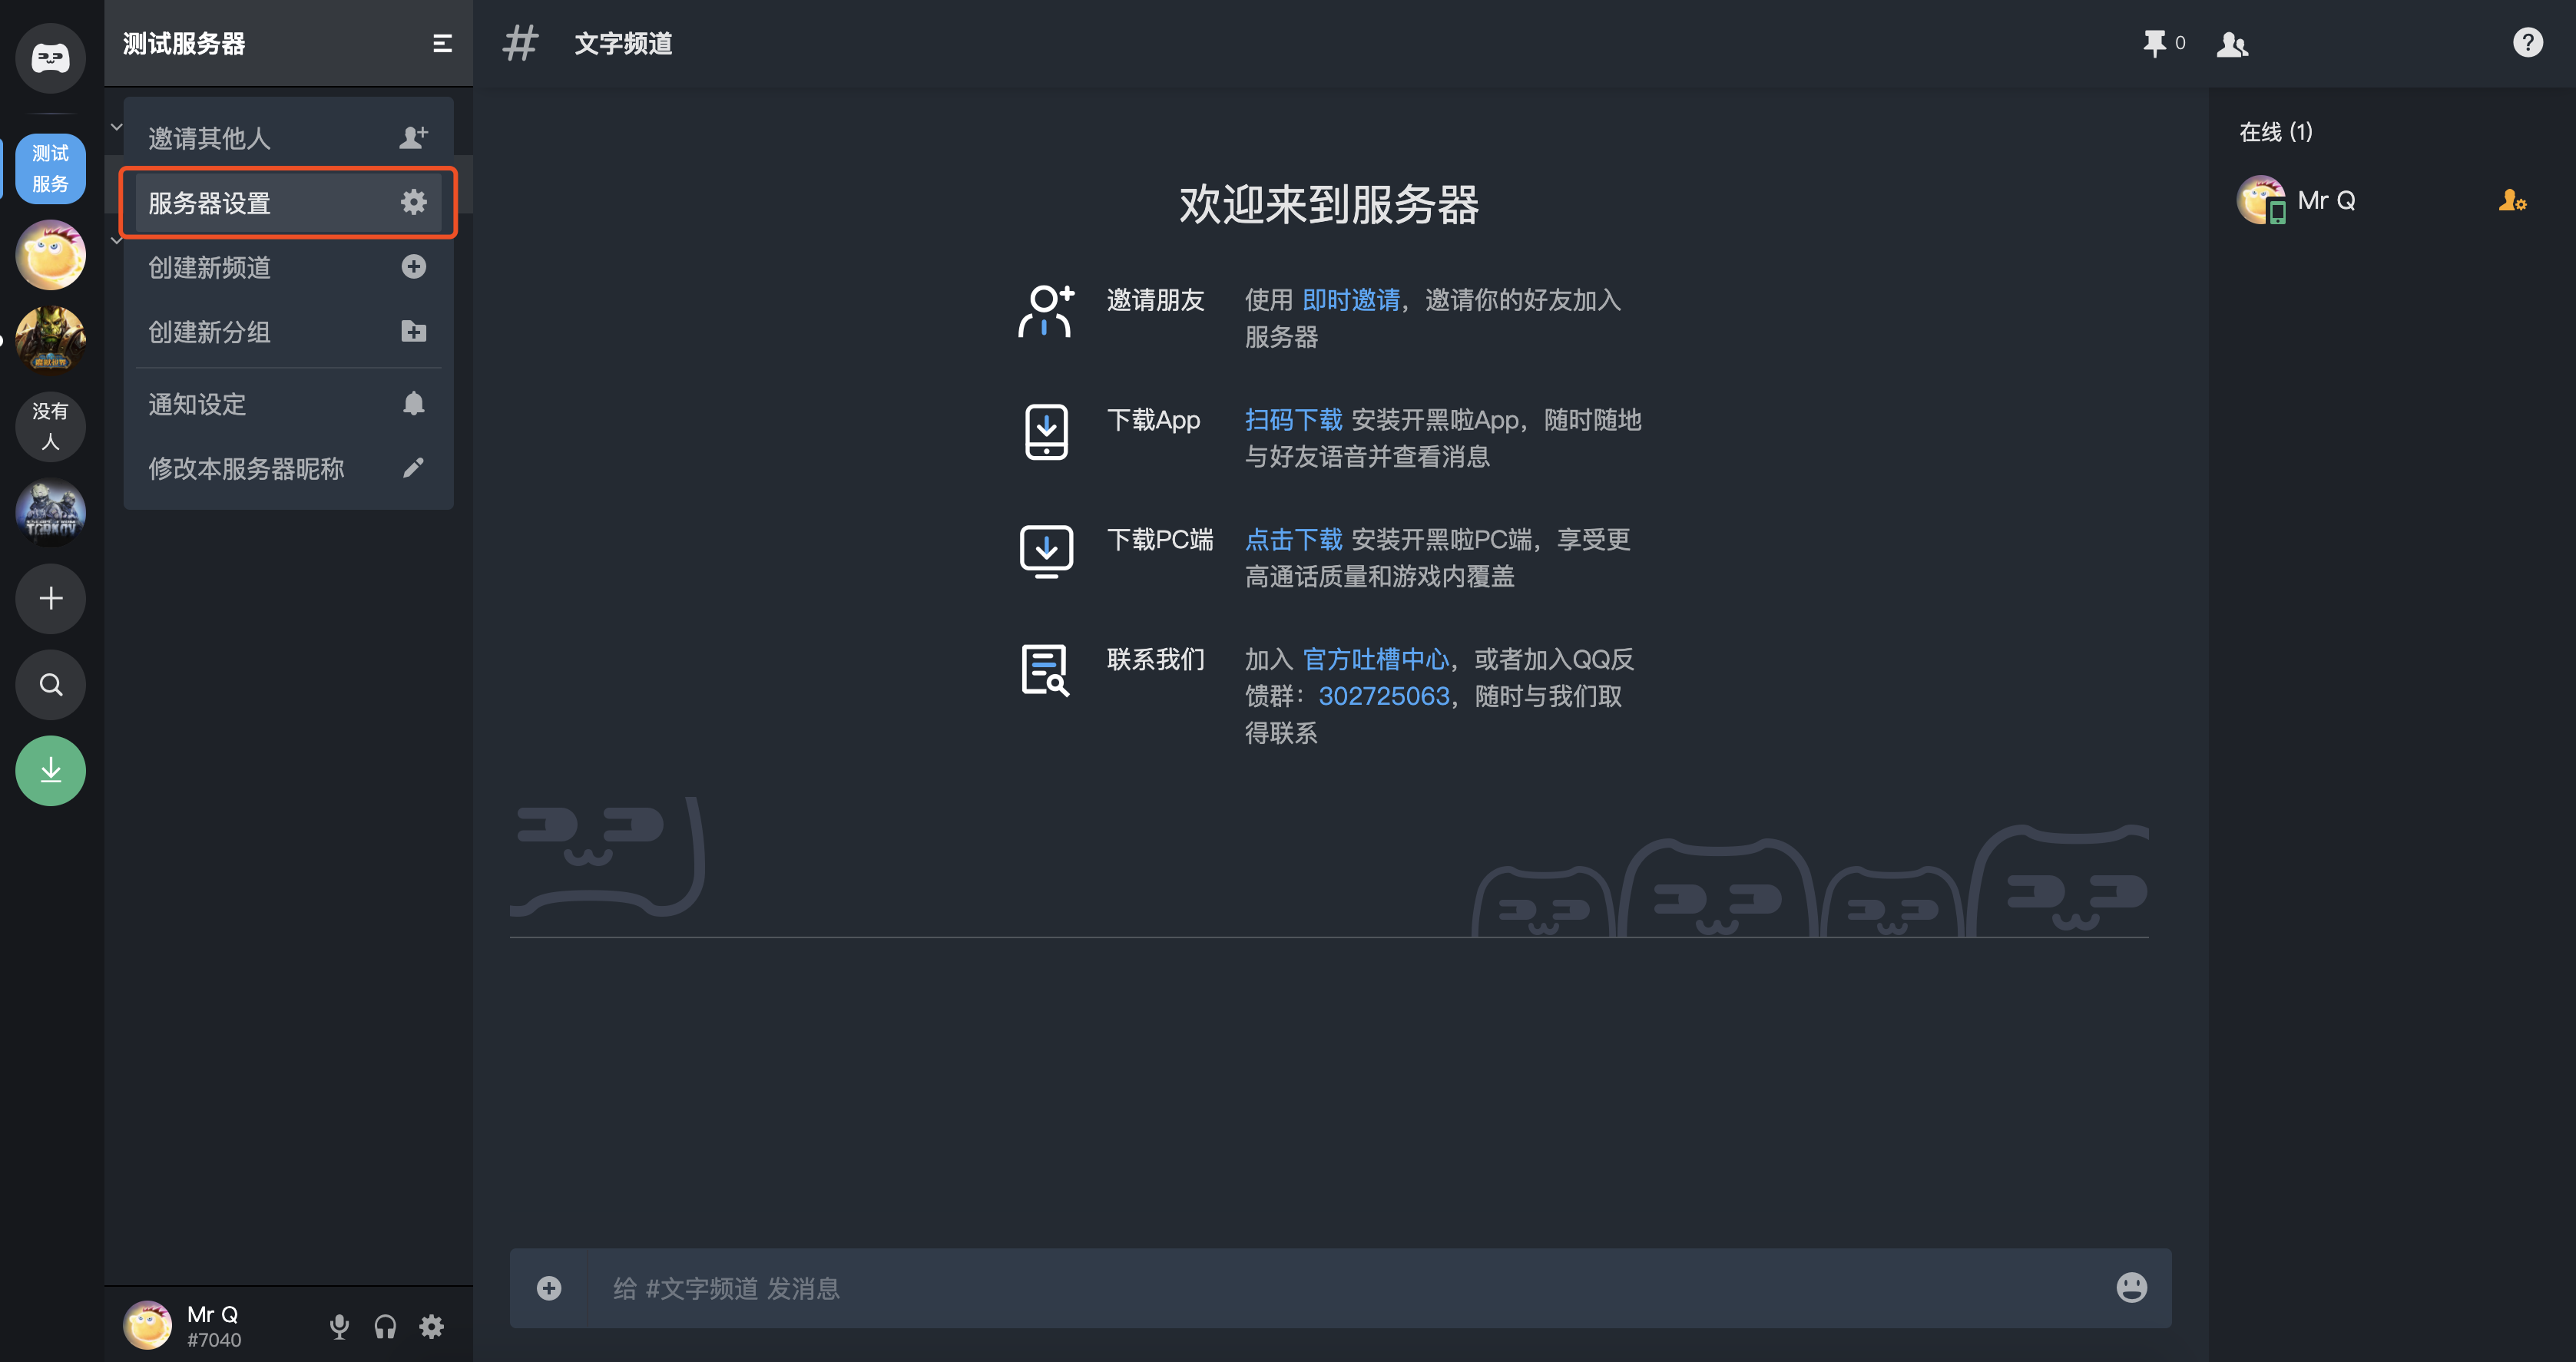Open search from the left sidebar
Screen dimensions: 2576x1362
tap(50, 684)
